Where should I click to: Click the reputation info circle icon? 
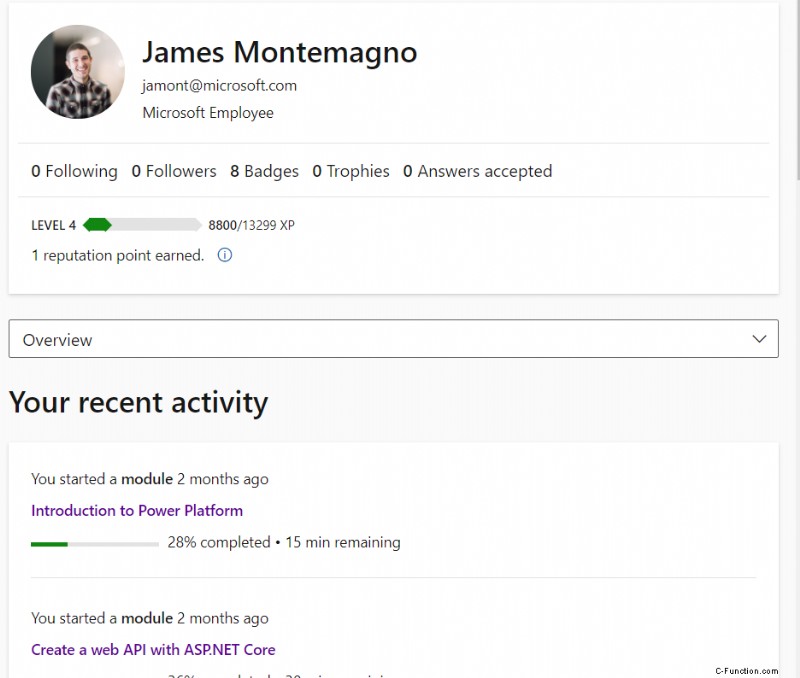coord(225,255)
